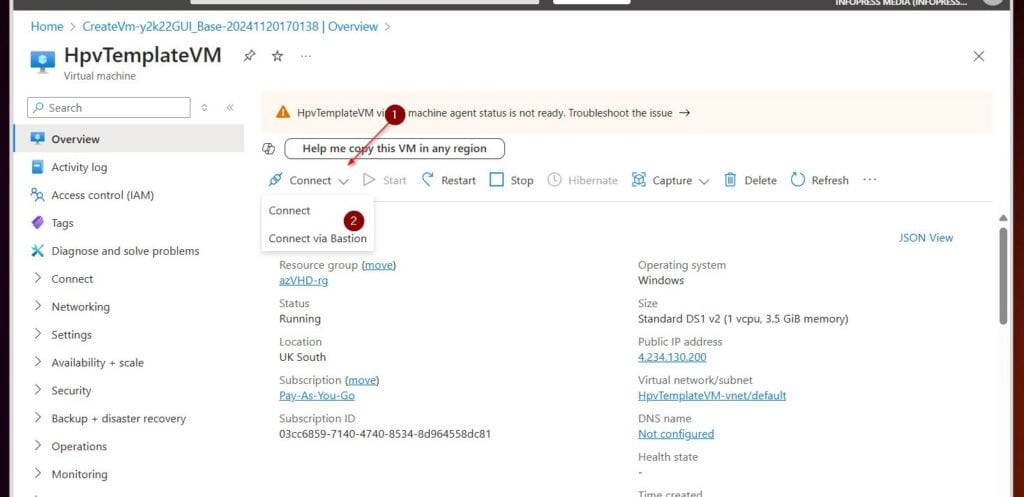Expand Availability + scale section
The height and width of the screenshot is (497, 1024).
coord(38,362)
